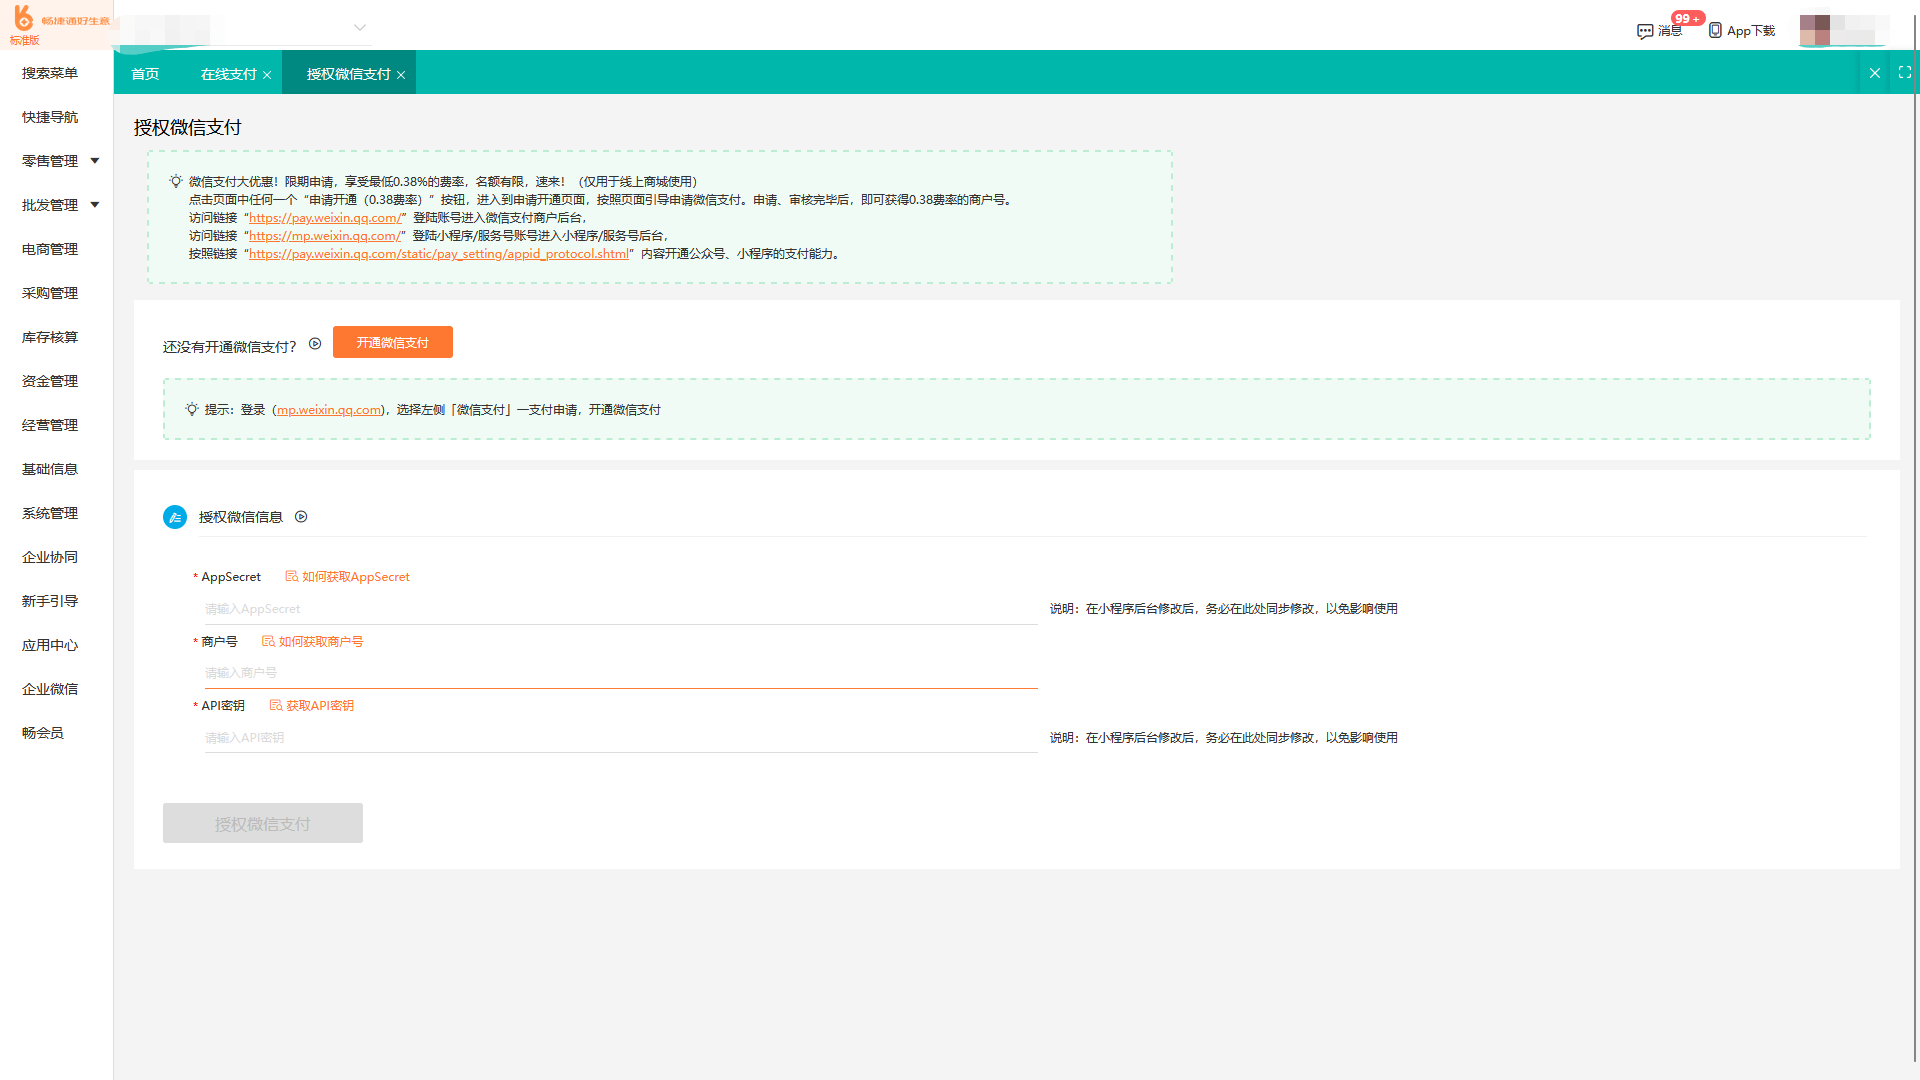
Task: Select the 首页 home tab
Action: coord(145,74)
